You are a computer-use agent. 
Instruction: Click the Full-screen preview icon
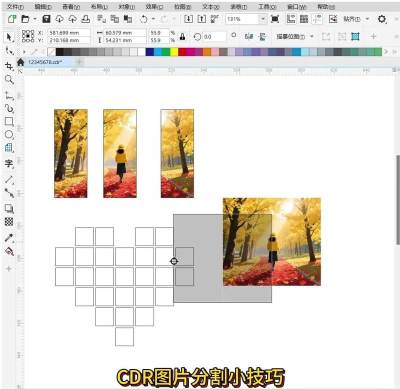(275, 19)
